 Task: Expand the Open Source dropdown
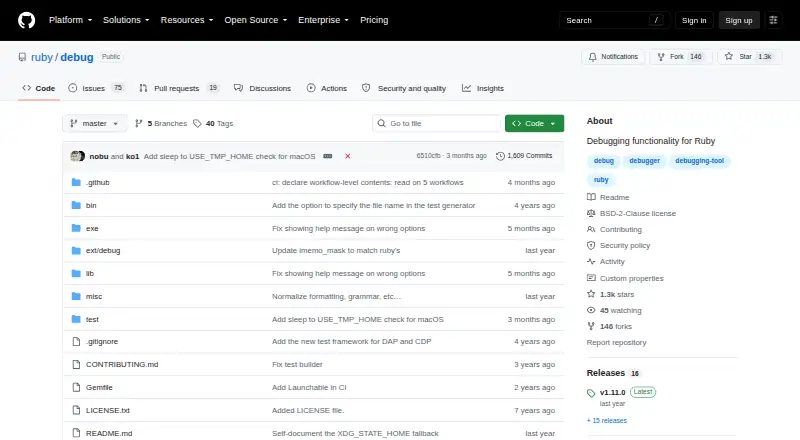coord(256,20)
